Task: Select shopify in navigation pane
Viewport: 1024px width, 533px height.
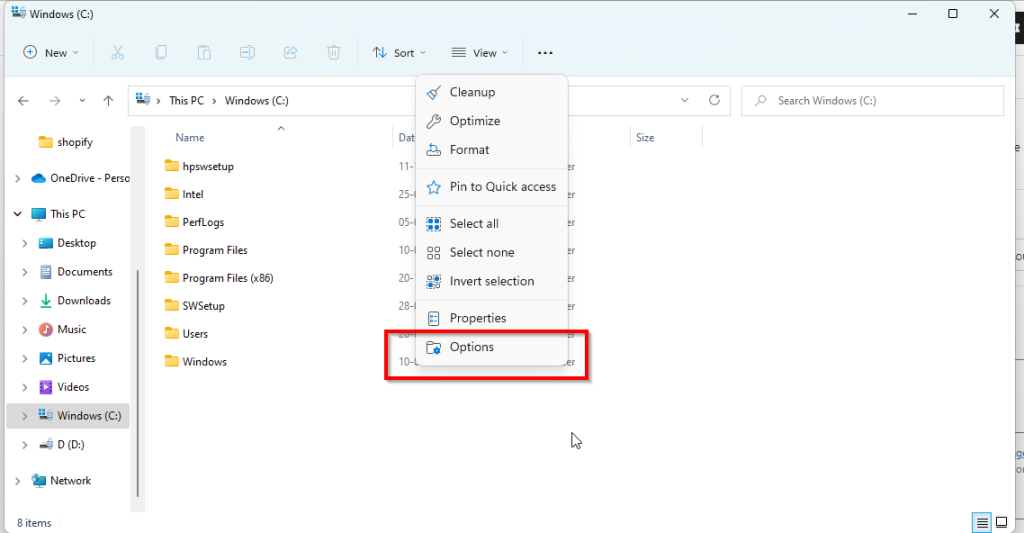Action: pyautogui.click(x=66, y=142)
